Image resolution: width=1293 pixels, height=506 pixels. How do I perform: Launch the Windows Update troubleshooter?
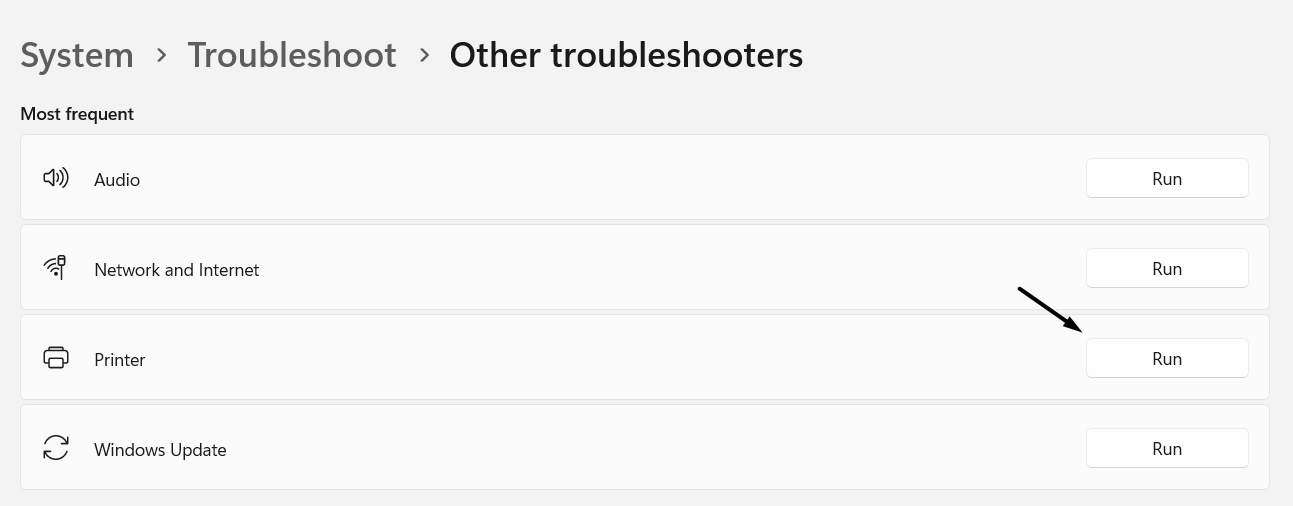point(1166,449)
